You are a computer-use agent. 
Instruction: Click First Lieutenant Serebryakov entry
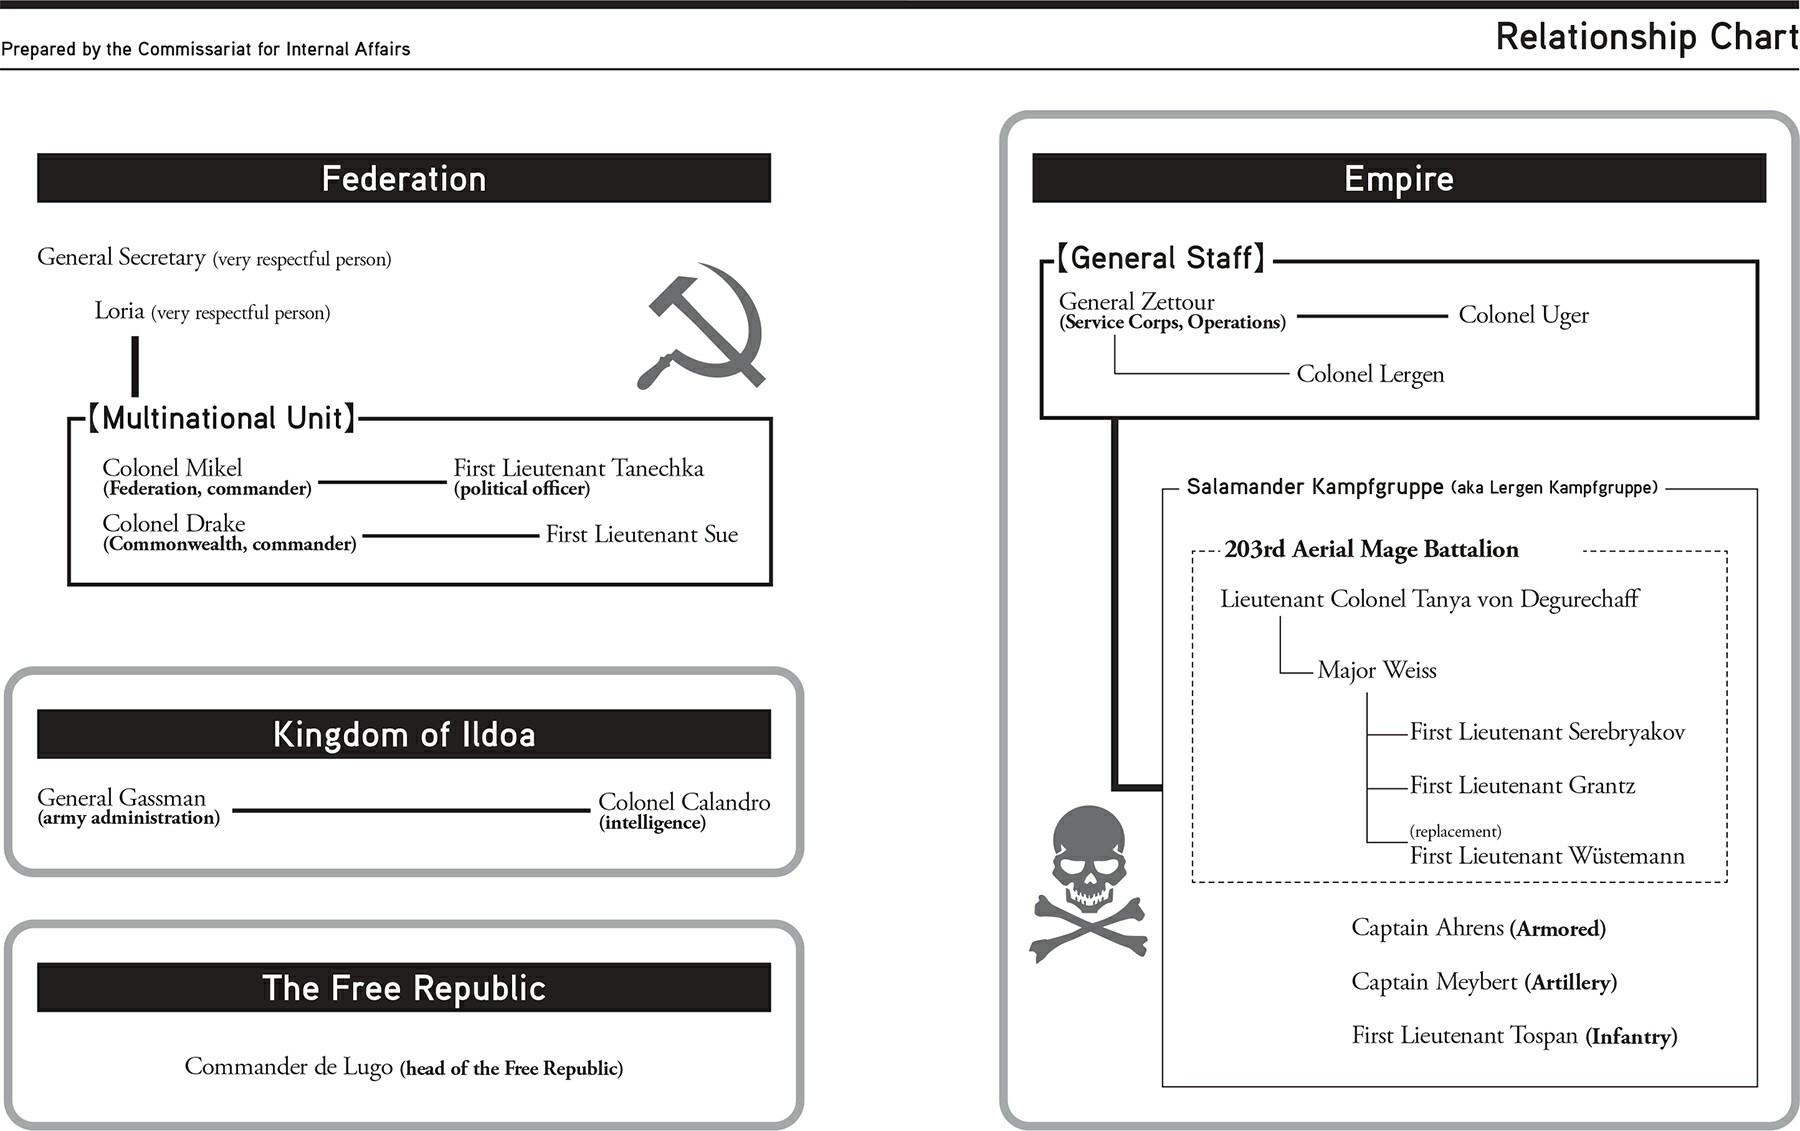click(1547, 732)
